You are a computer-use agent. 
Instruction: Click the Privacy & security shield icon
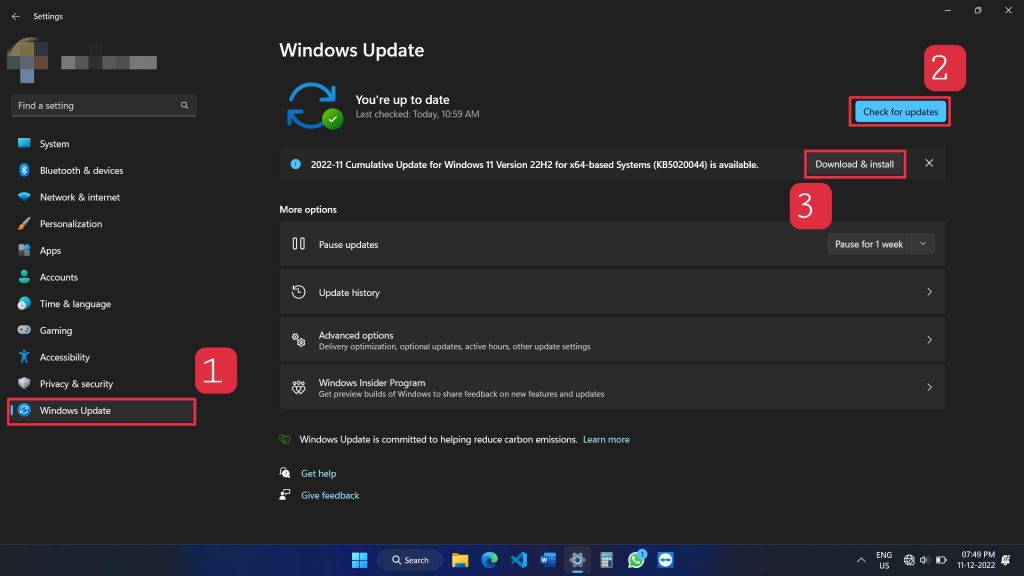click(x=24, y=383)
